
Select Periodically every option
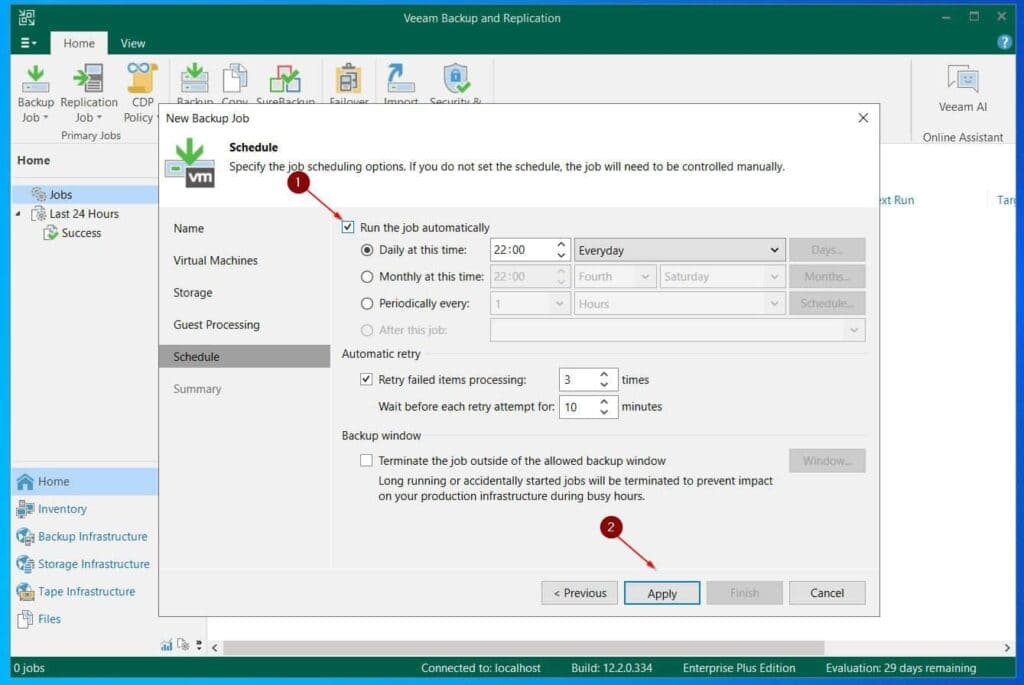[367, 304]
